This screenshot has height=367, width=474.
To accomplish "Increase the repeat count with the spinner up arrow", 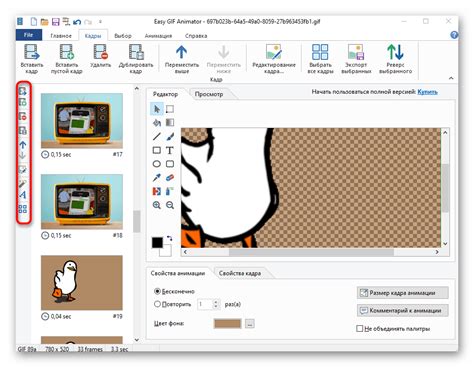I will click(216, 302).
